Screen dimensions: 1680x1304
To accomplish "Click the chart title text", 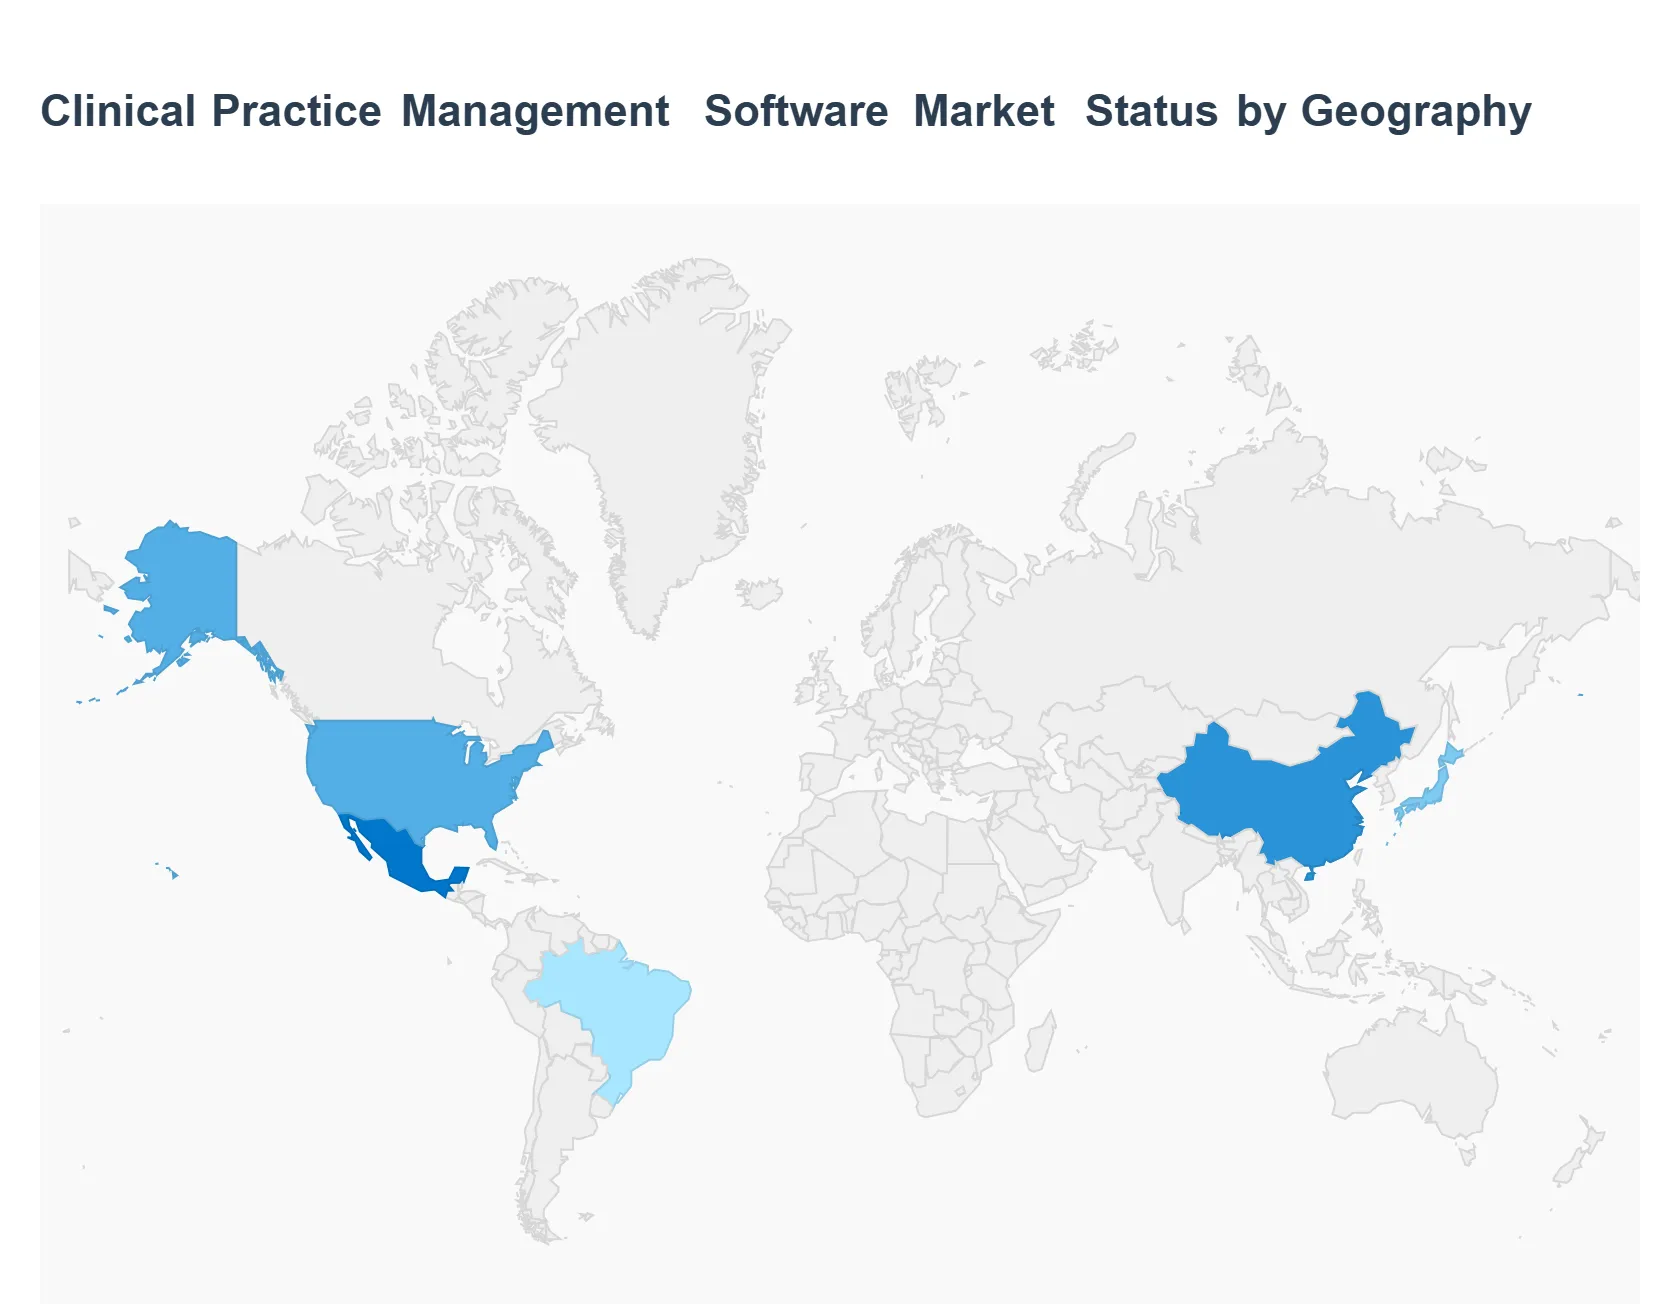I will (785, 110).
